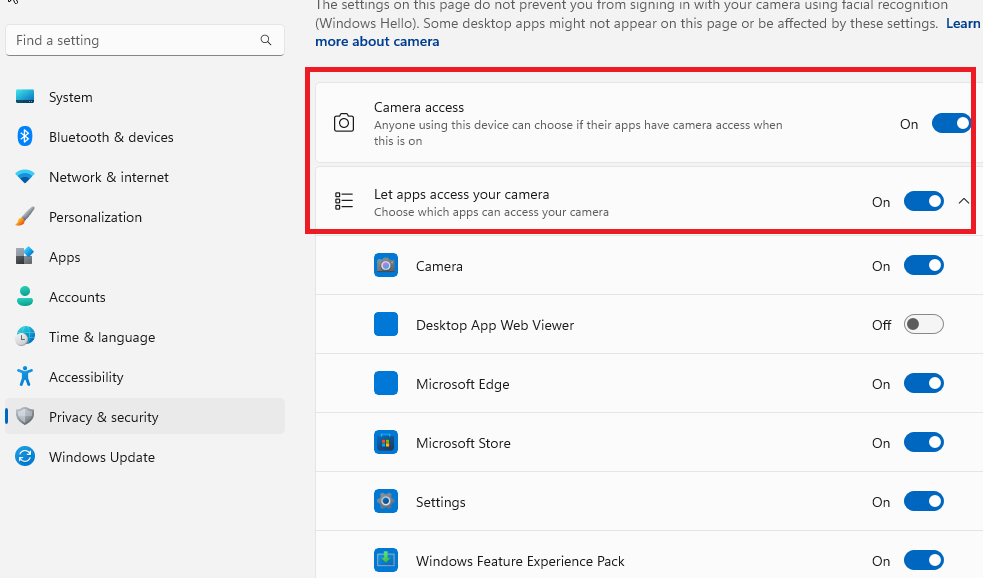Viewport: 983px width, 578px height.
Task: Click the Windows Feature Experience Pack icon
Action: point(386,560)
